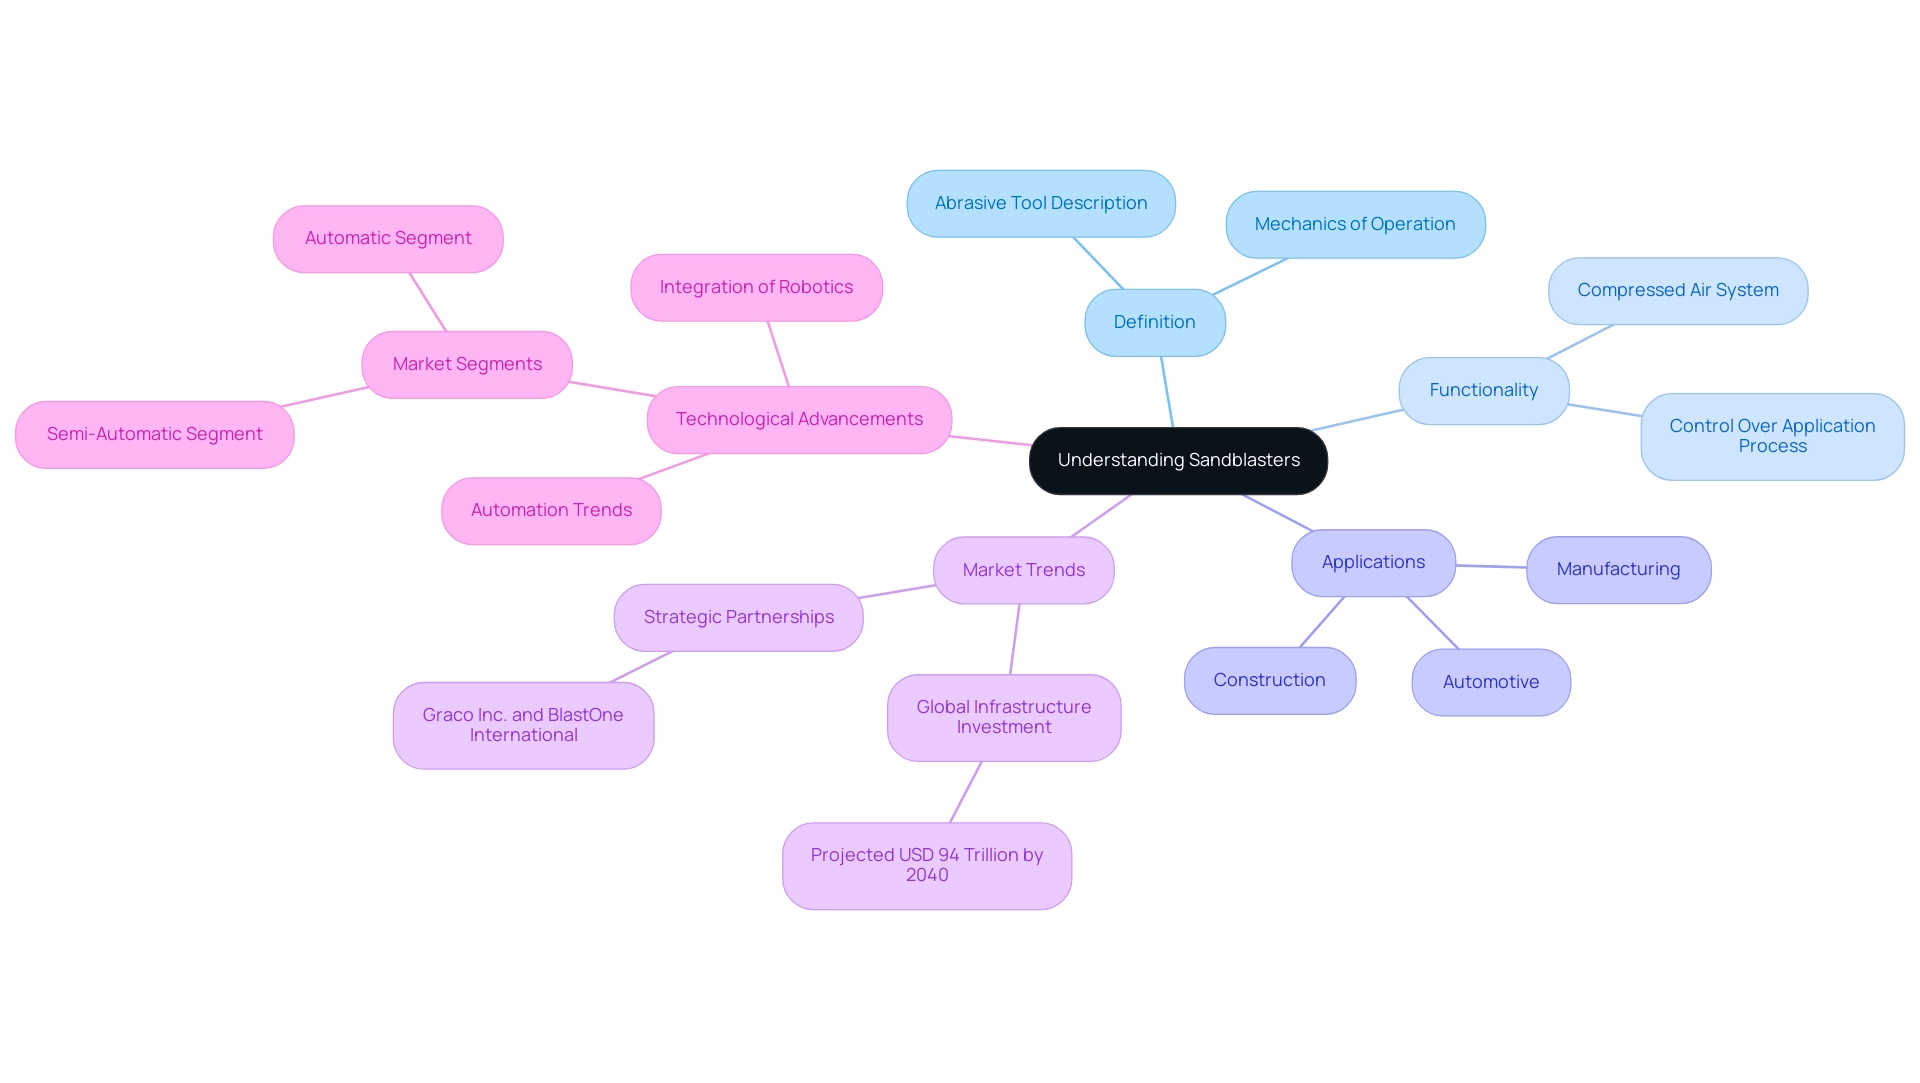Open context menu on Strategic Partnerships node
Viewport: 1920px width, 1083px height.
point(736,616)
